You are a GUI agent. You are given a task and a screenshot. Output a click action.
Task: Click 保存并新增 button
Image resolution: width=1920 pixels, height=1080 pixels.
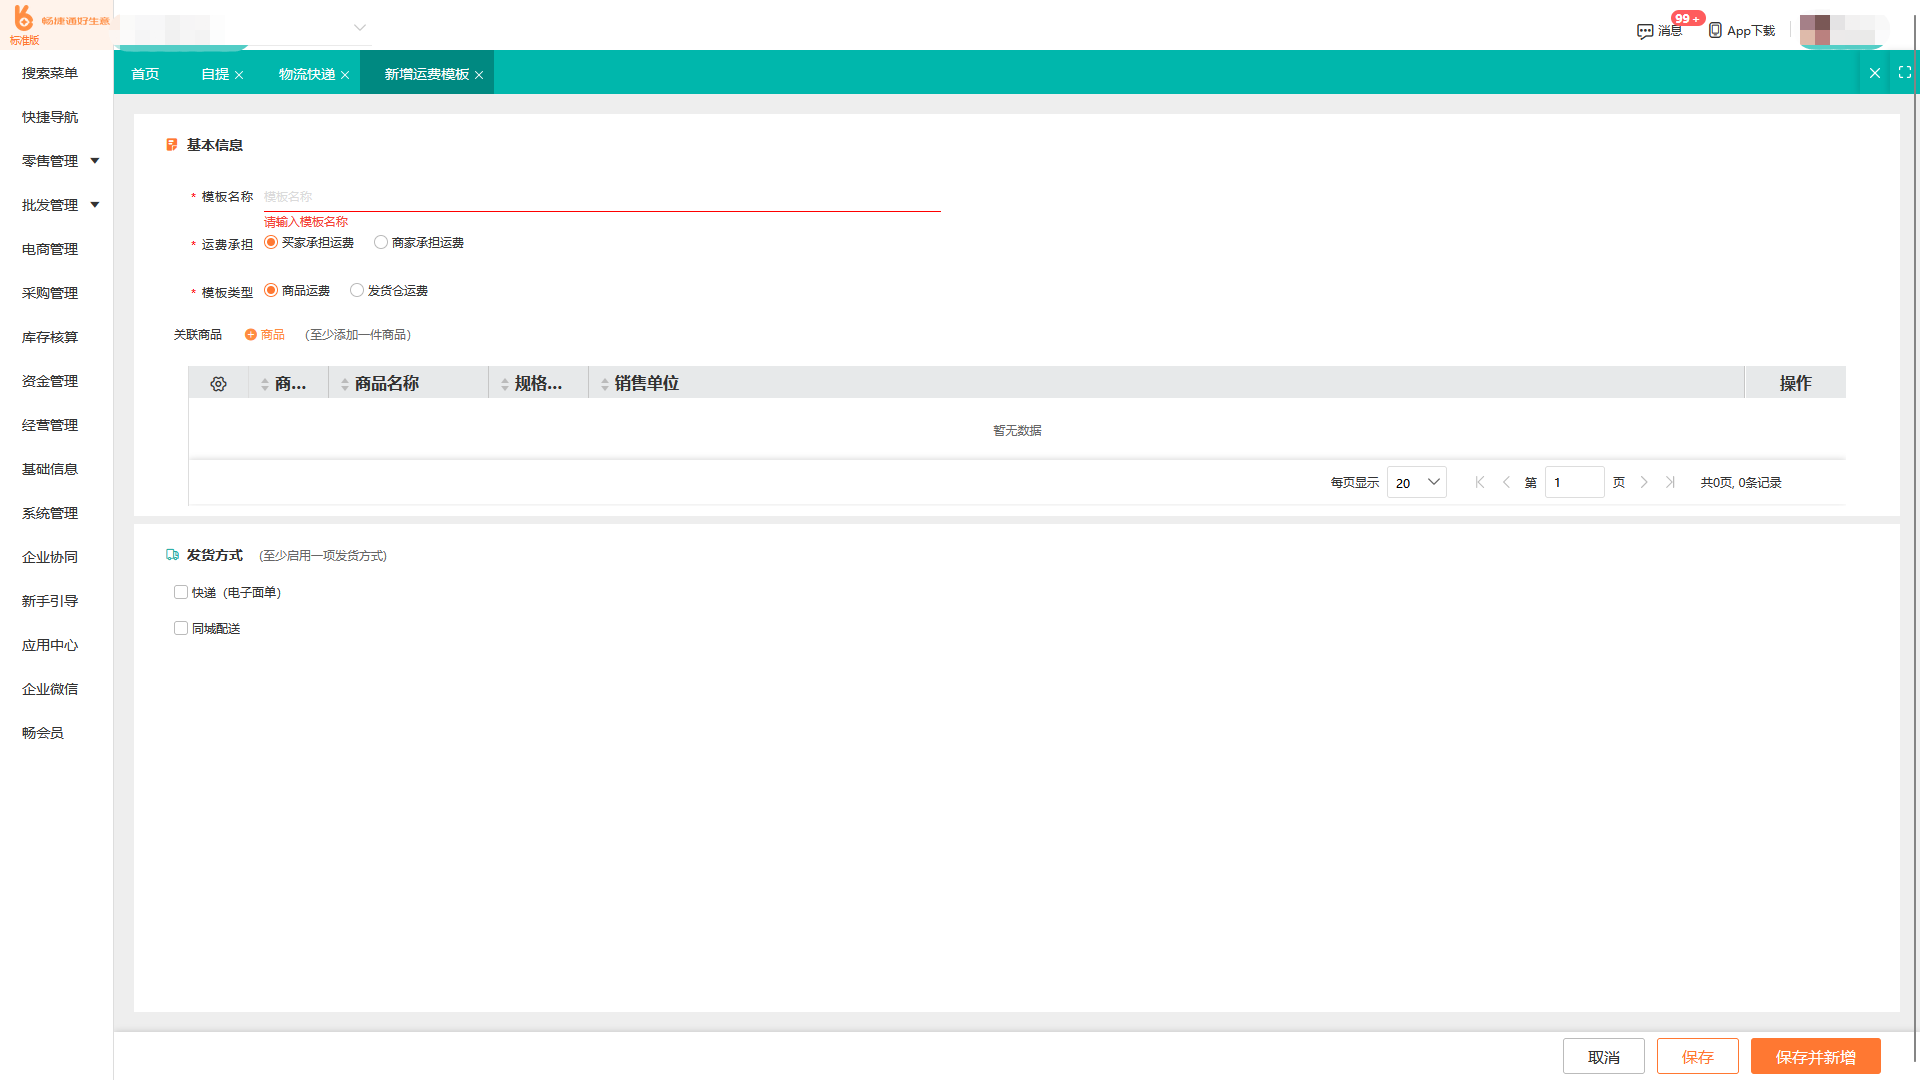click(x=1813, y=1054)
